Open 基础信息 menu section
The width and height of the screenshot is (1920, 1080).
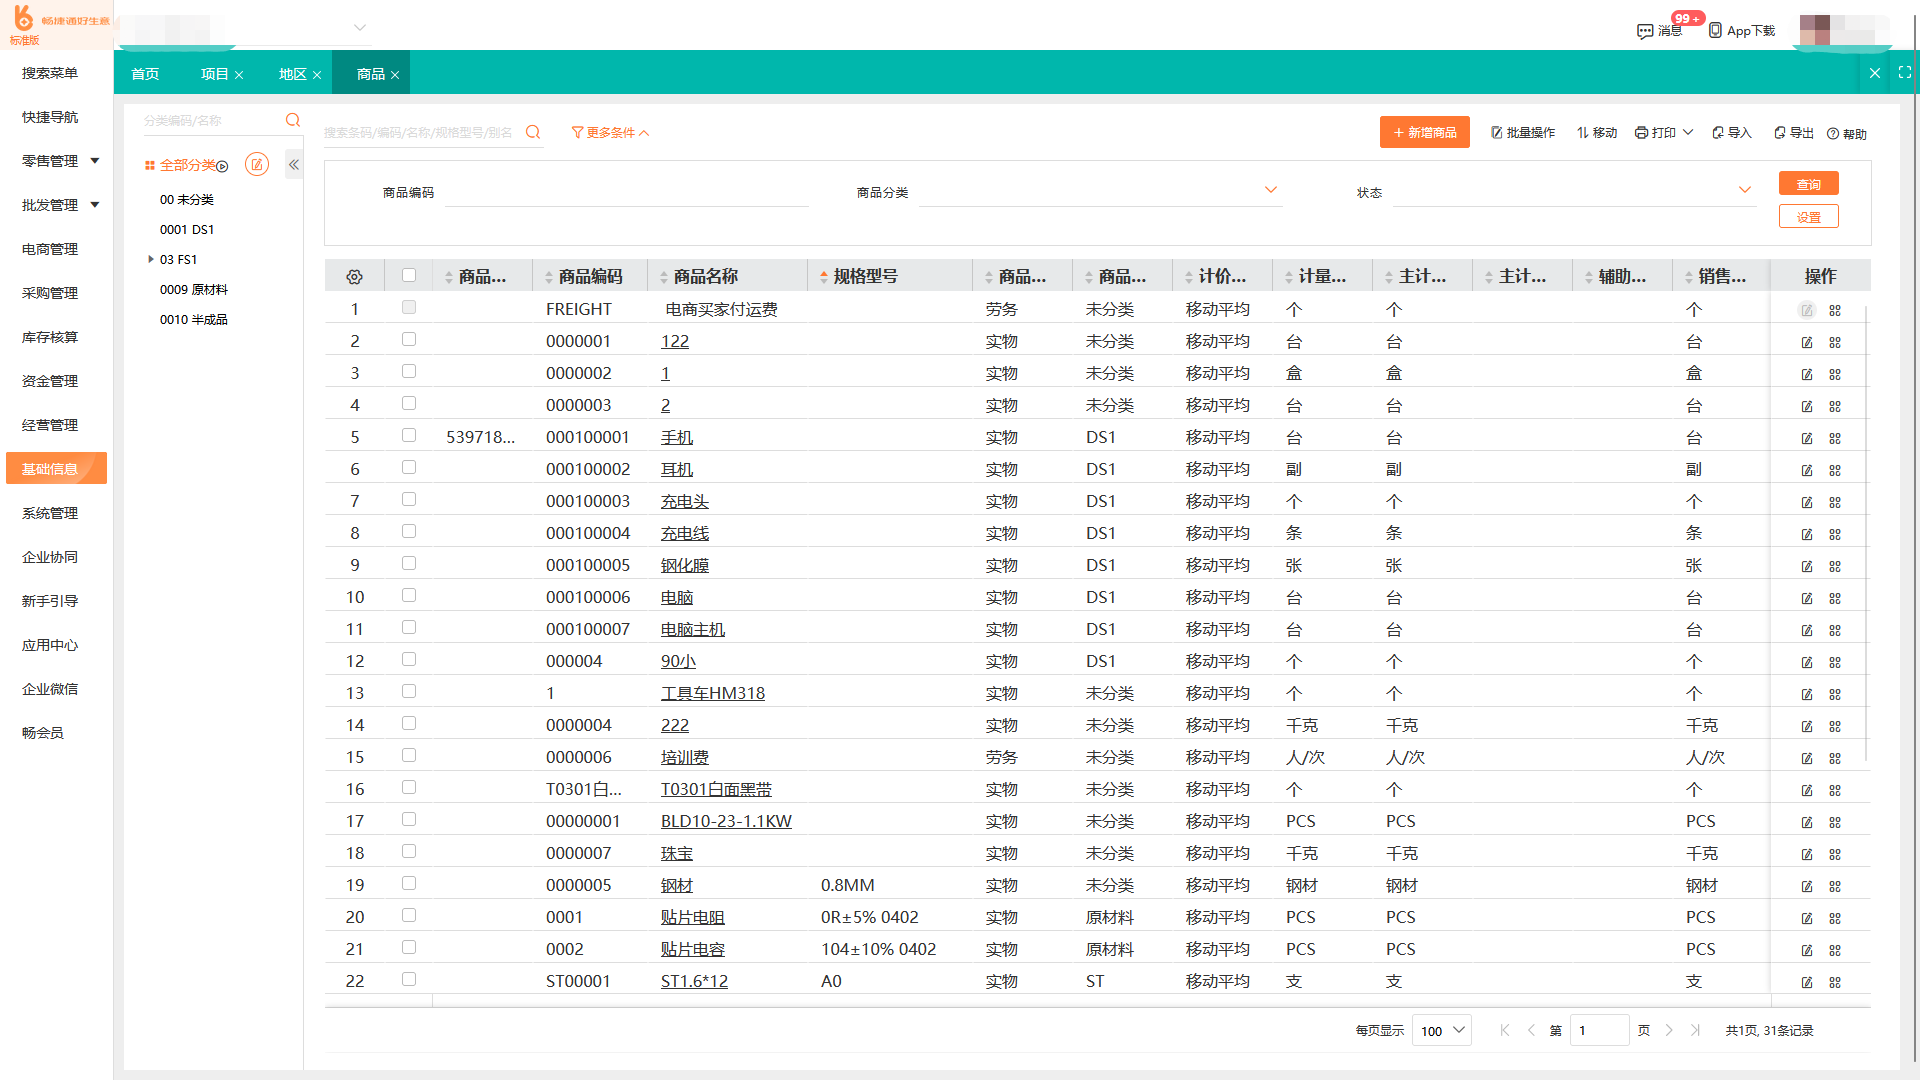pyautogui.click(x=54, y=468)
